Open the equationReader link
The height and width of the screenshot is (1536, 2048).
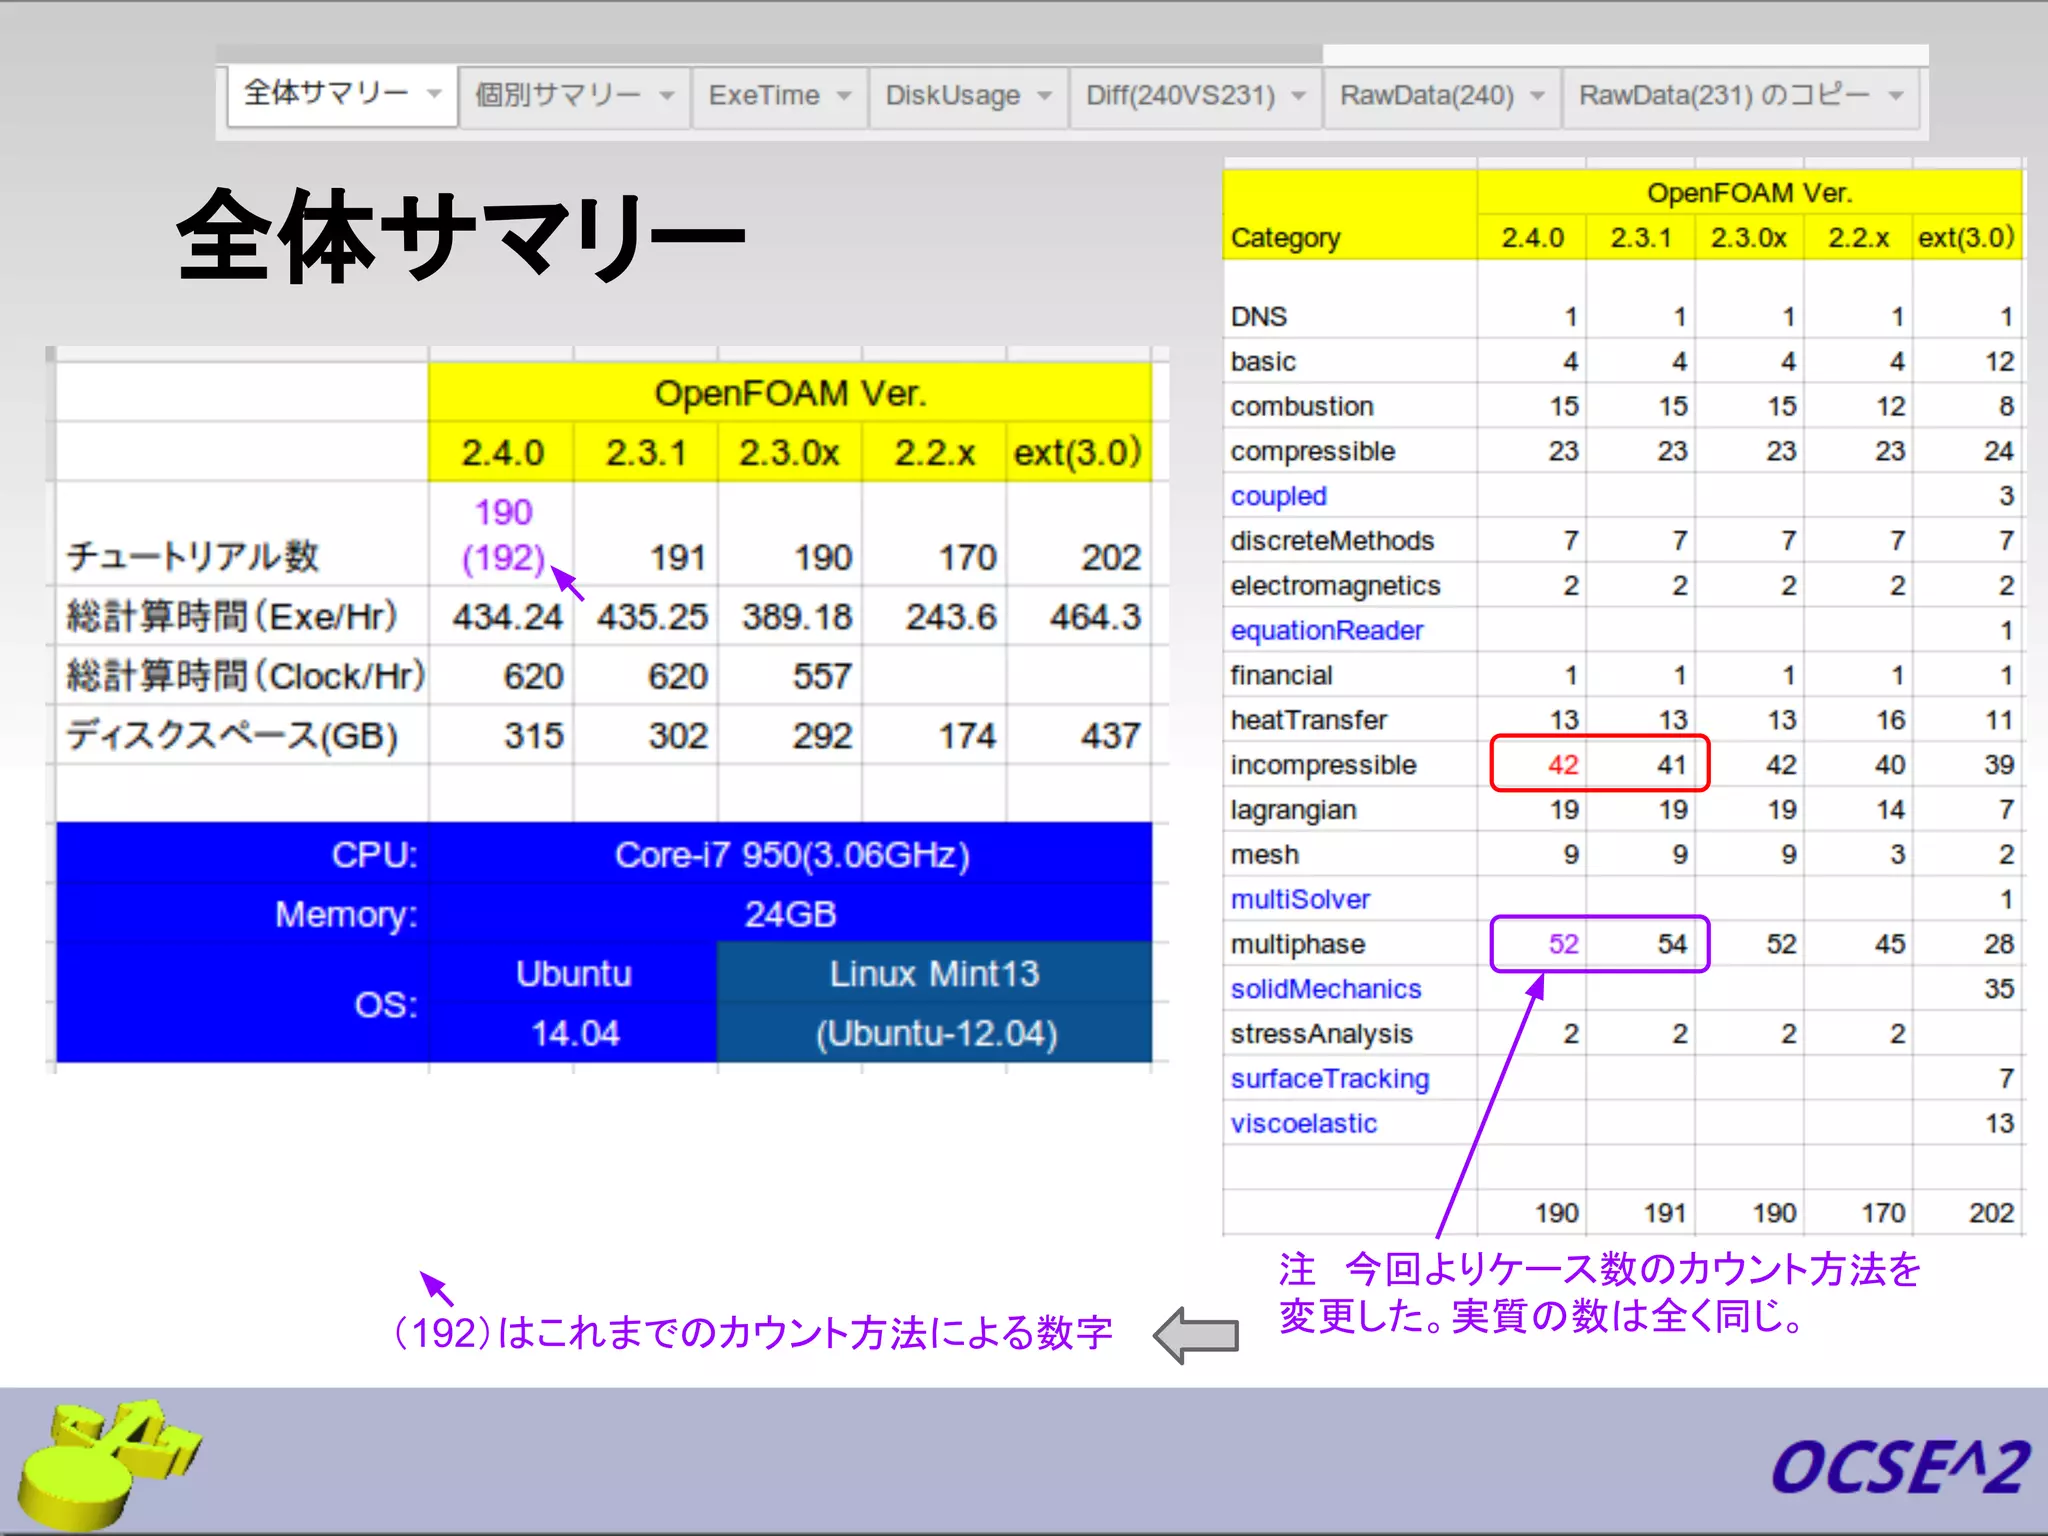1326,630
